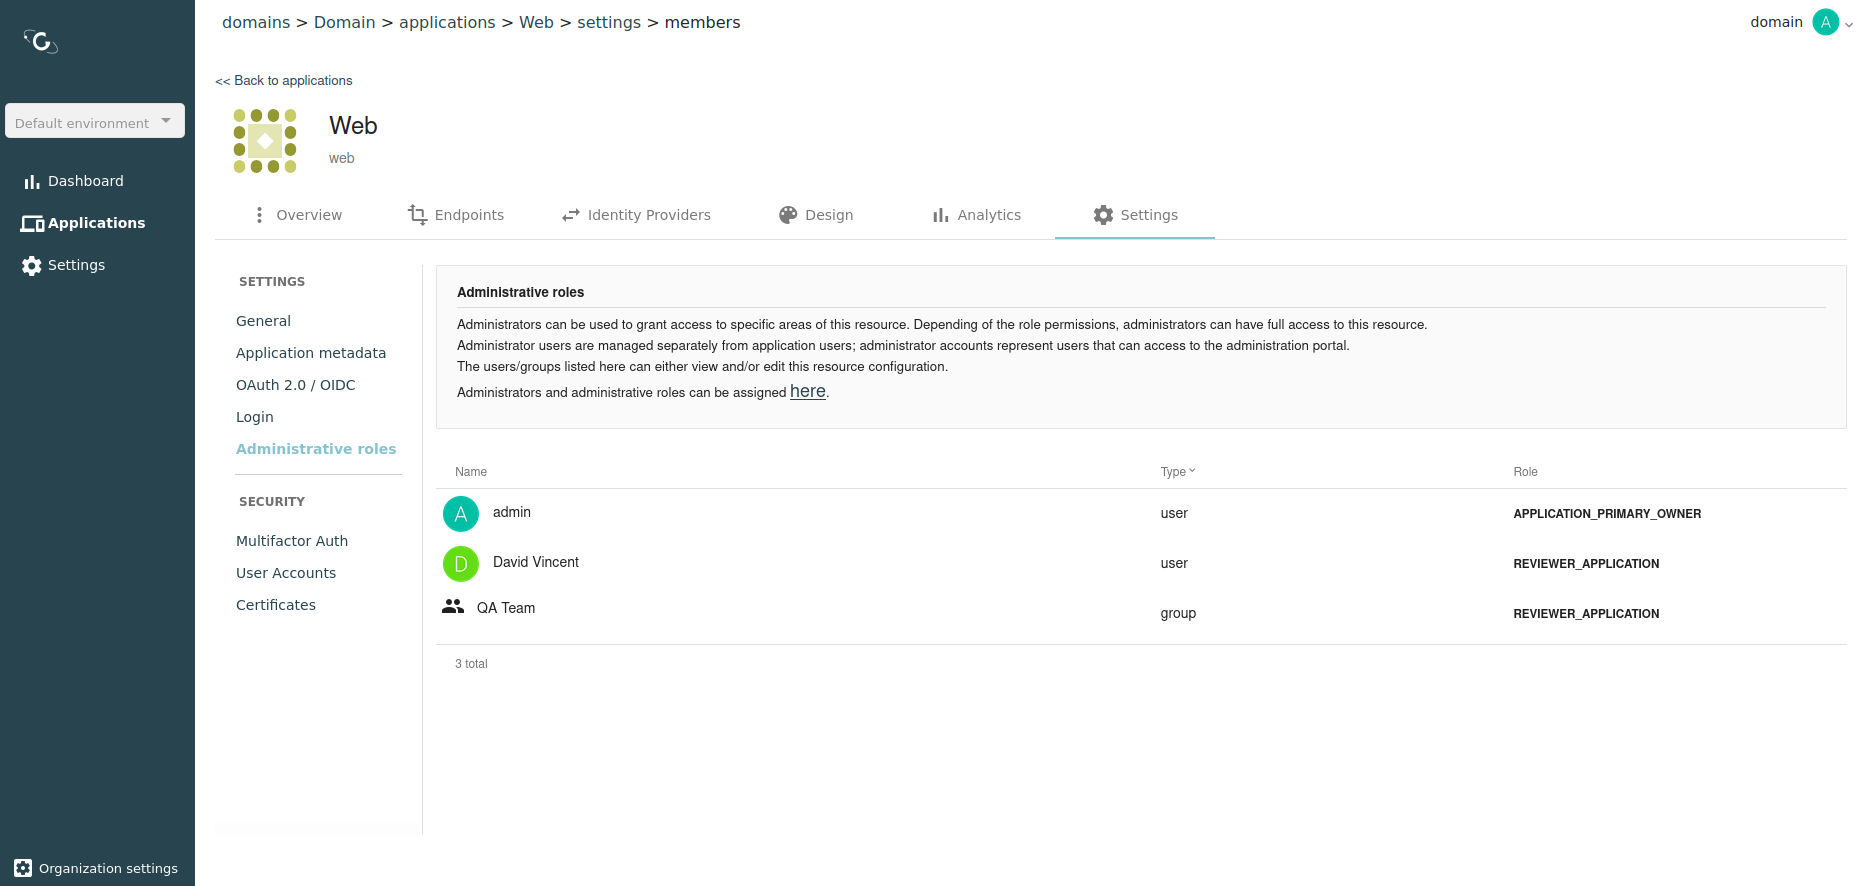Sort the table by Type column
The height and width of the screenshot is (886, 1854).
pos(1177,472)
